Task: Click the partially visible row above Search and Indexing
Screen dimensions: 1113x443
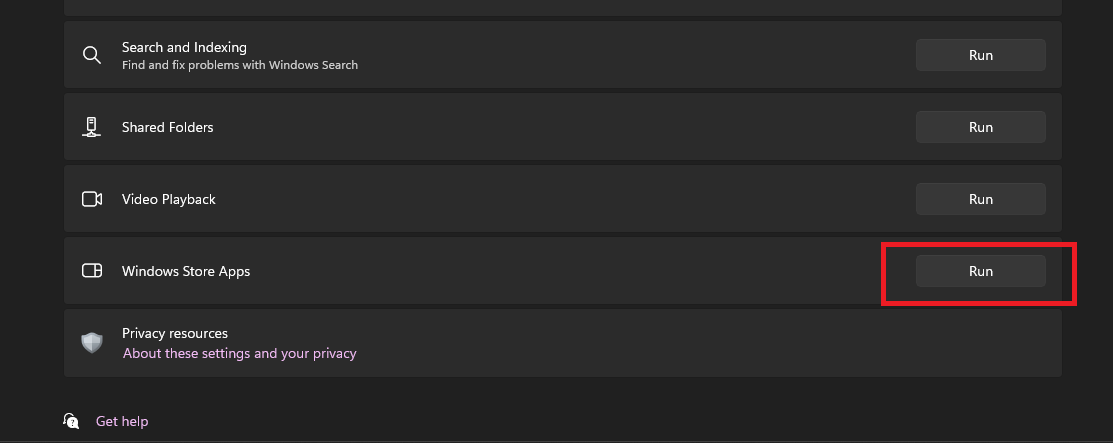Action: click(562, 6)
